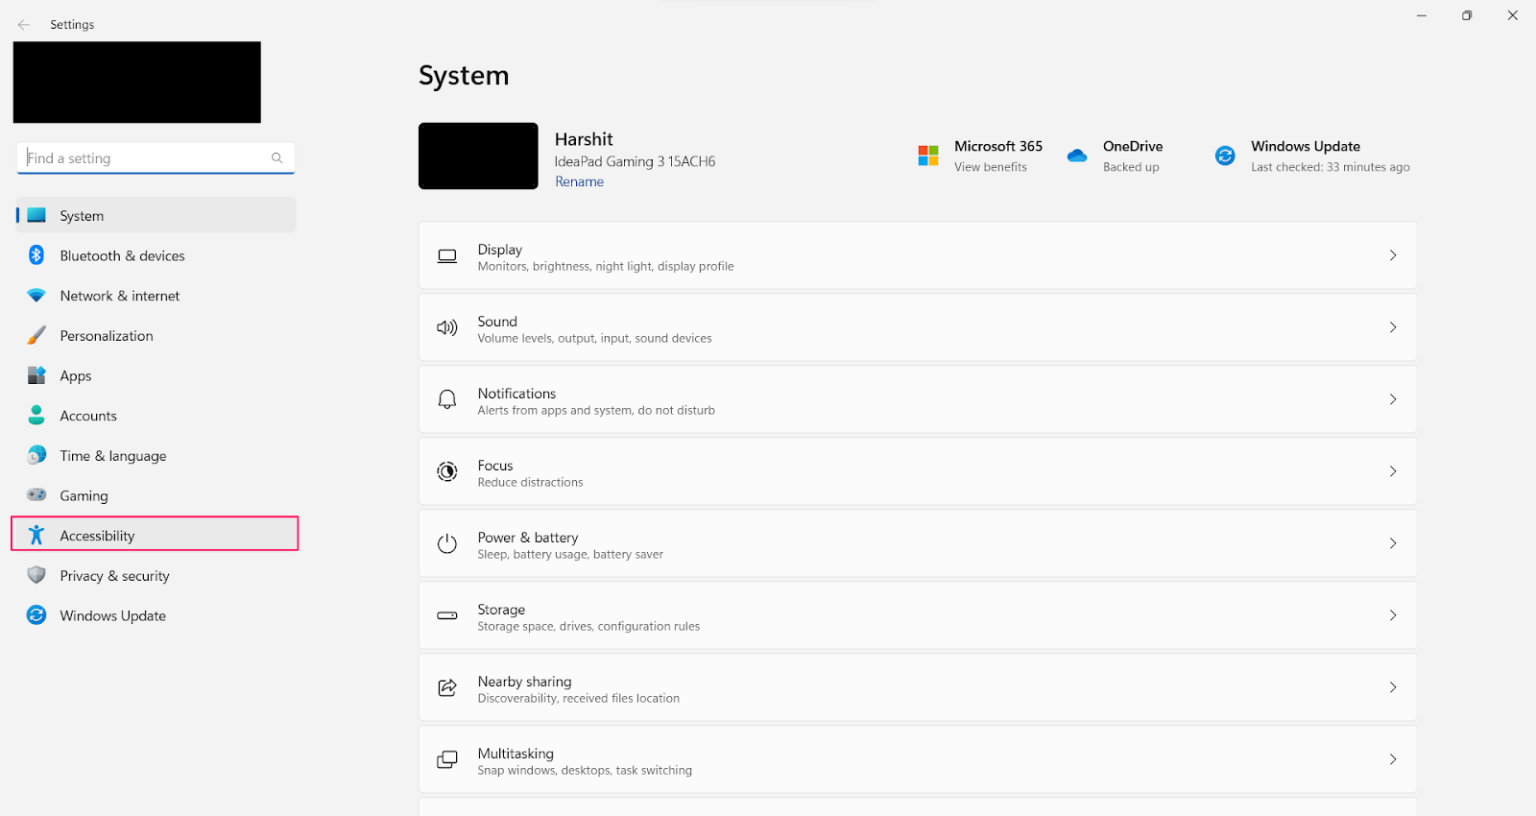Viewport: 1536px width, 816px height.
Task: Open Network & internet via its globe icon
Action: (x=36, y=295)
